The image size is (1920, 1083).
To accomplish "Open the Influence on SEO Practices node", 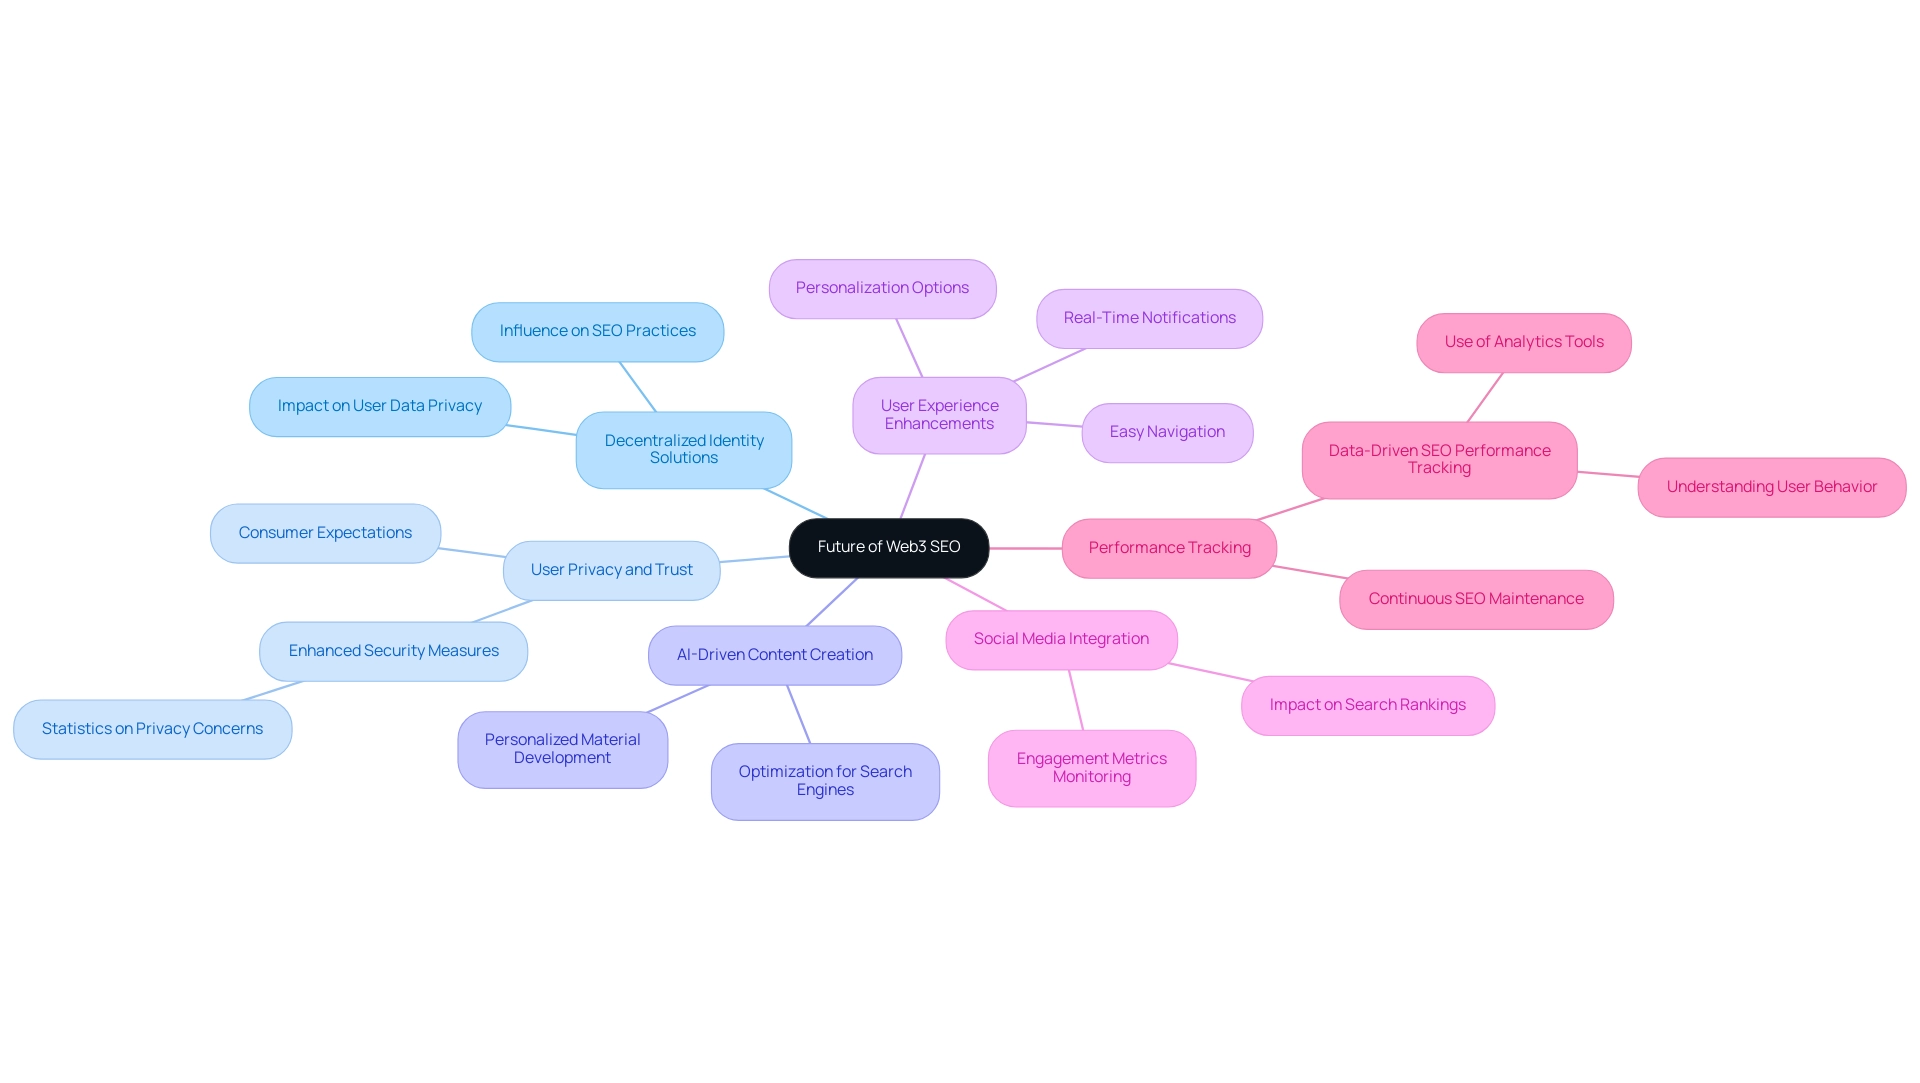I will coord(599,330).
